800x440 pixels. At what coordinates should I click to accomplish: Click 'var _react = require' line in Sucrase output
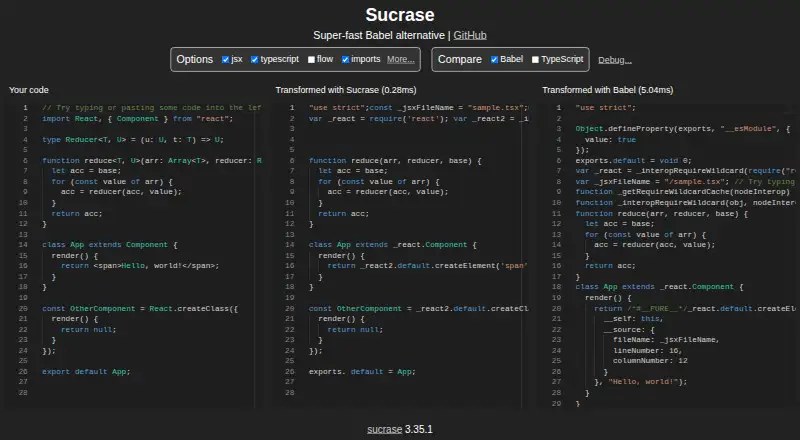[x=418, y=118]
